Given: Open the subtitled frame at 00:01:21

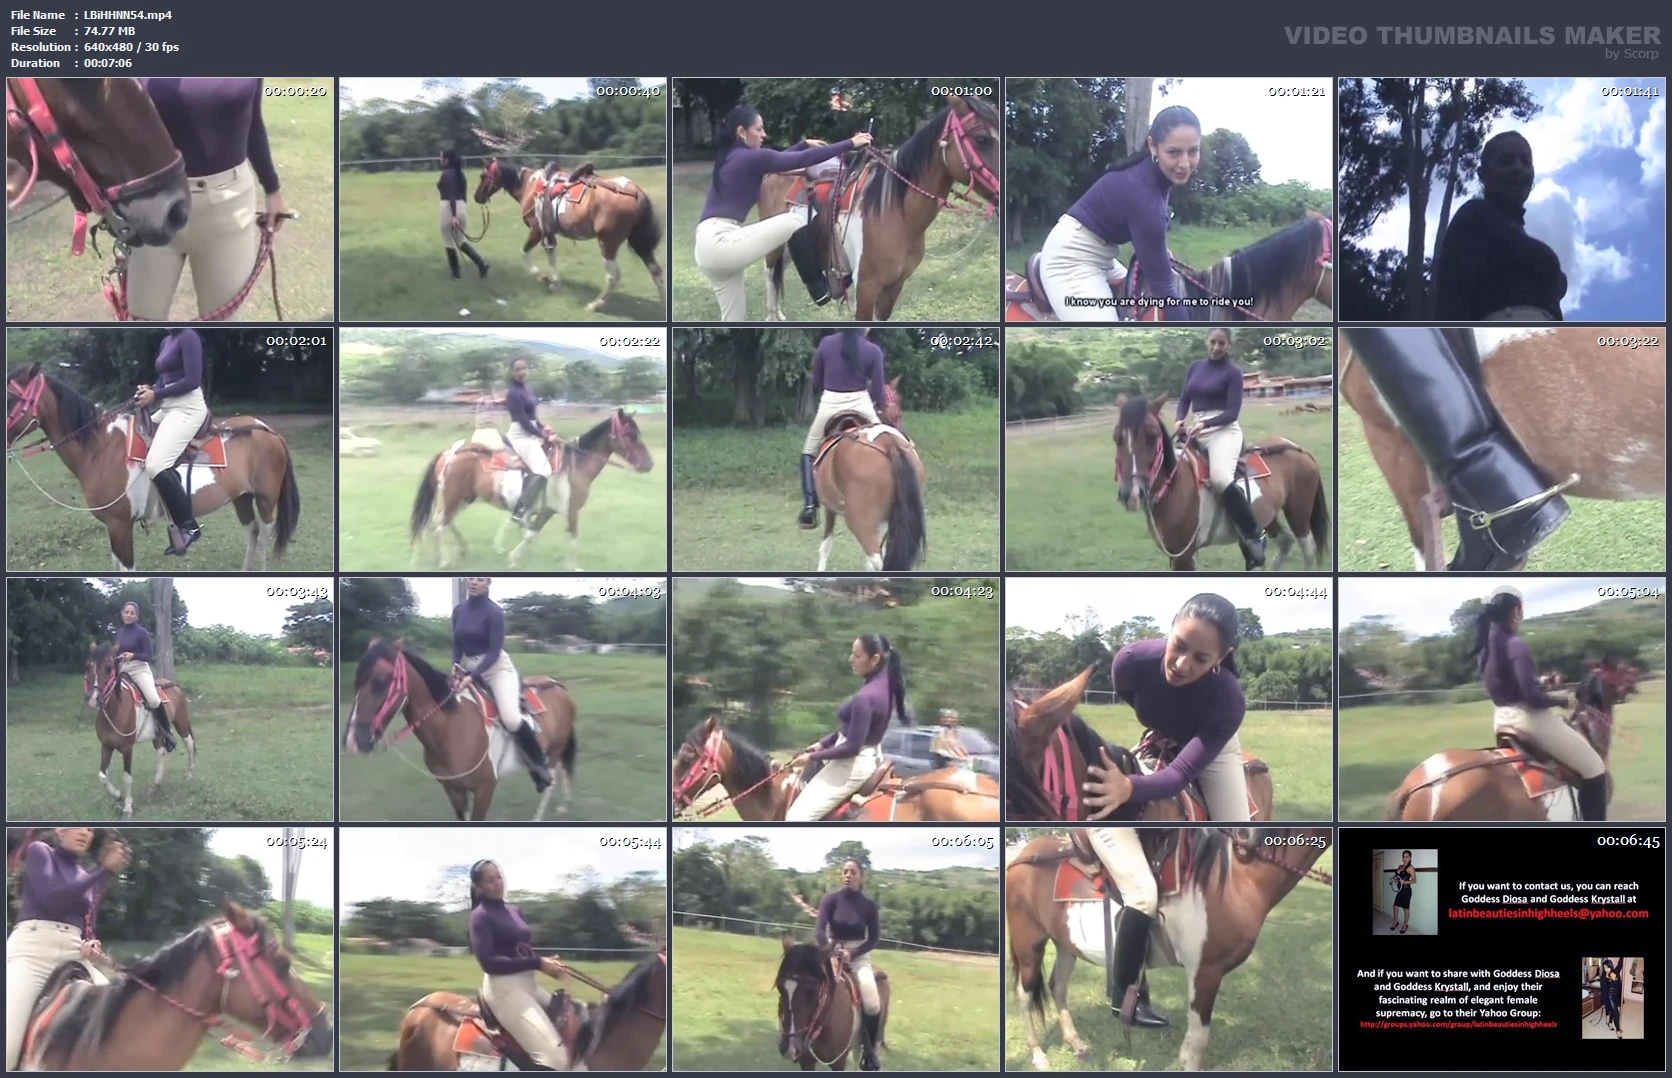Looking at the screenshot, I should click(1169, 199).
